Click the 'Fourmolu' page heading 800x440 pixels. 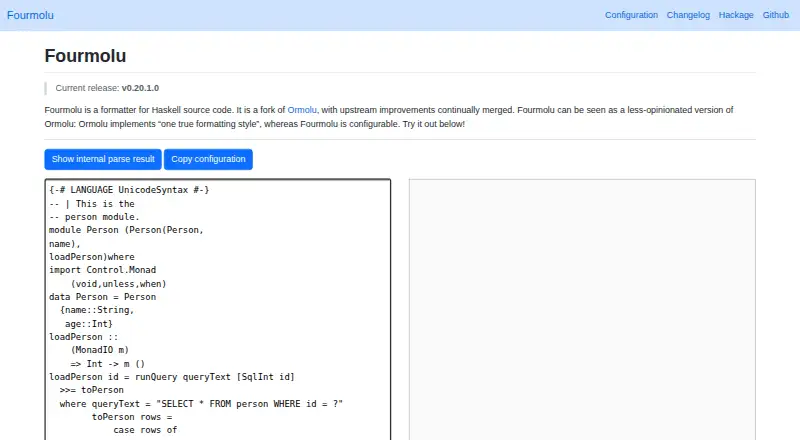[x=85, y=56]
